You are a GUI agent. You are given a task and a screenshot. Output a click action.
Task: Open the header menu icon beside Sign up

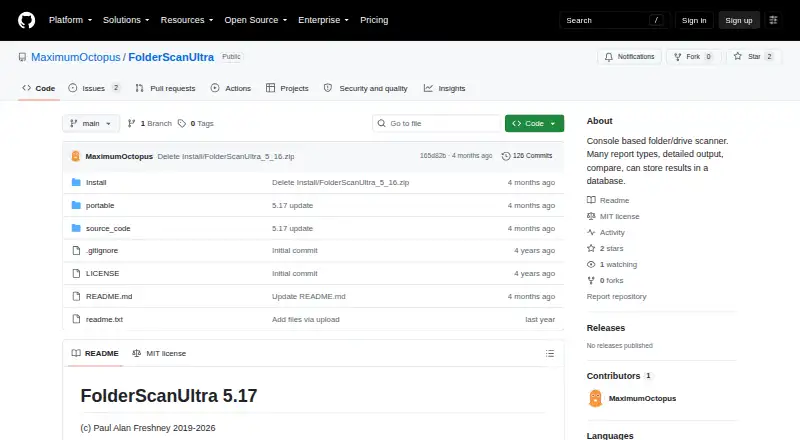[773, 20]
